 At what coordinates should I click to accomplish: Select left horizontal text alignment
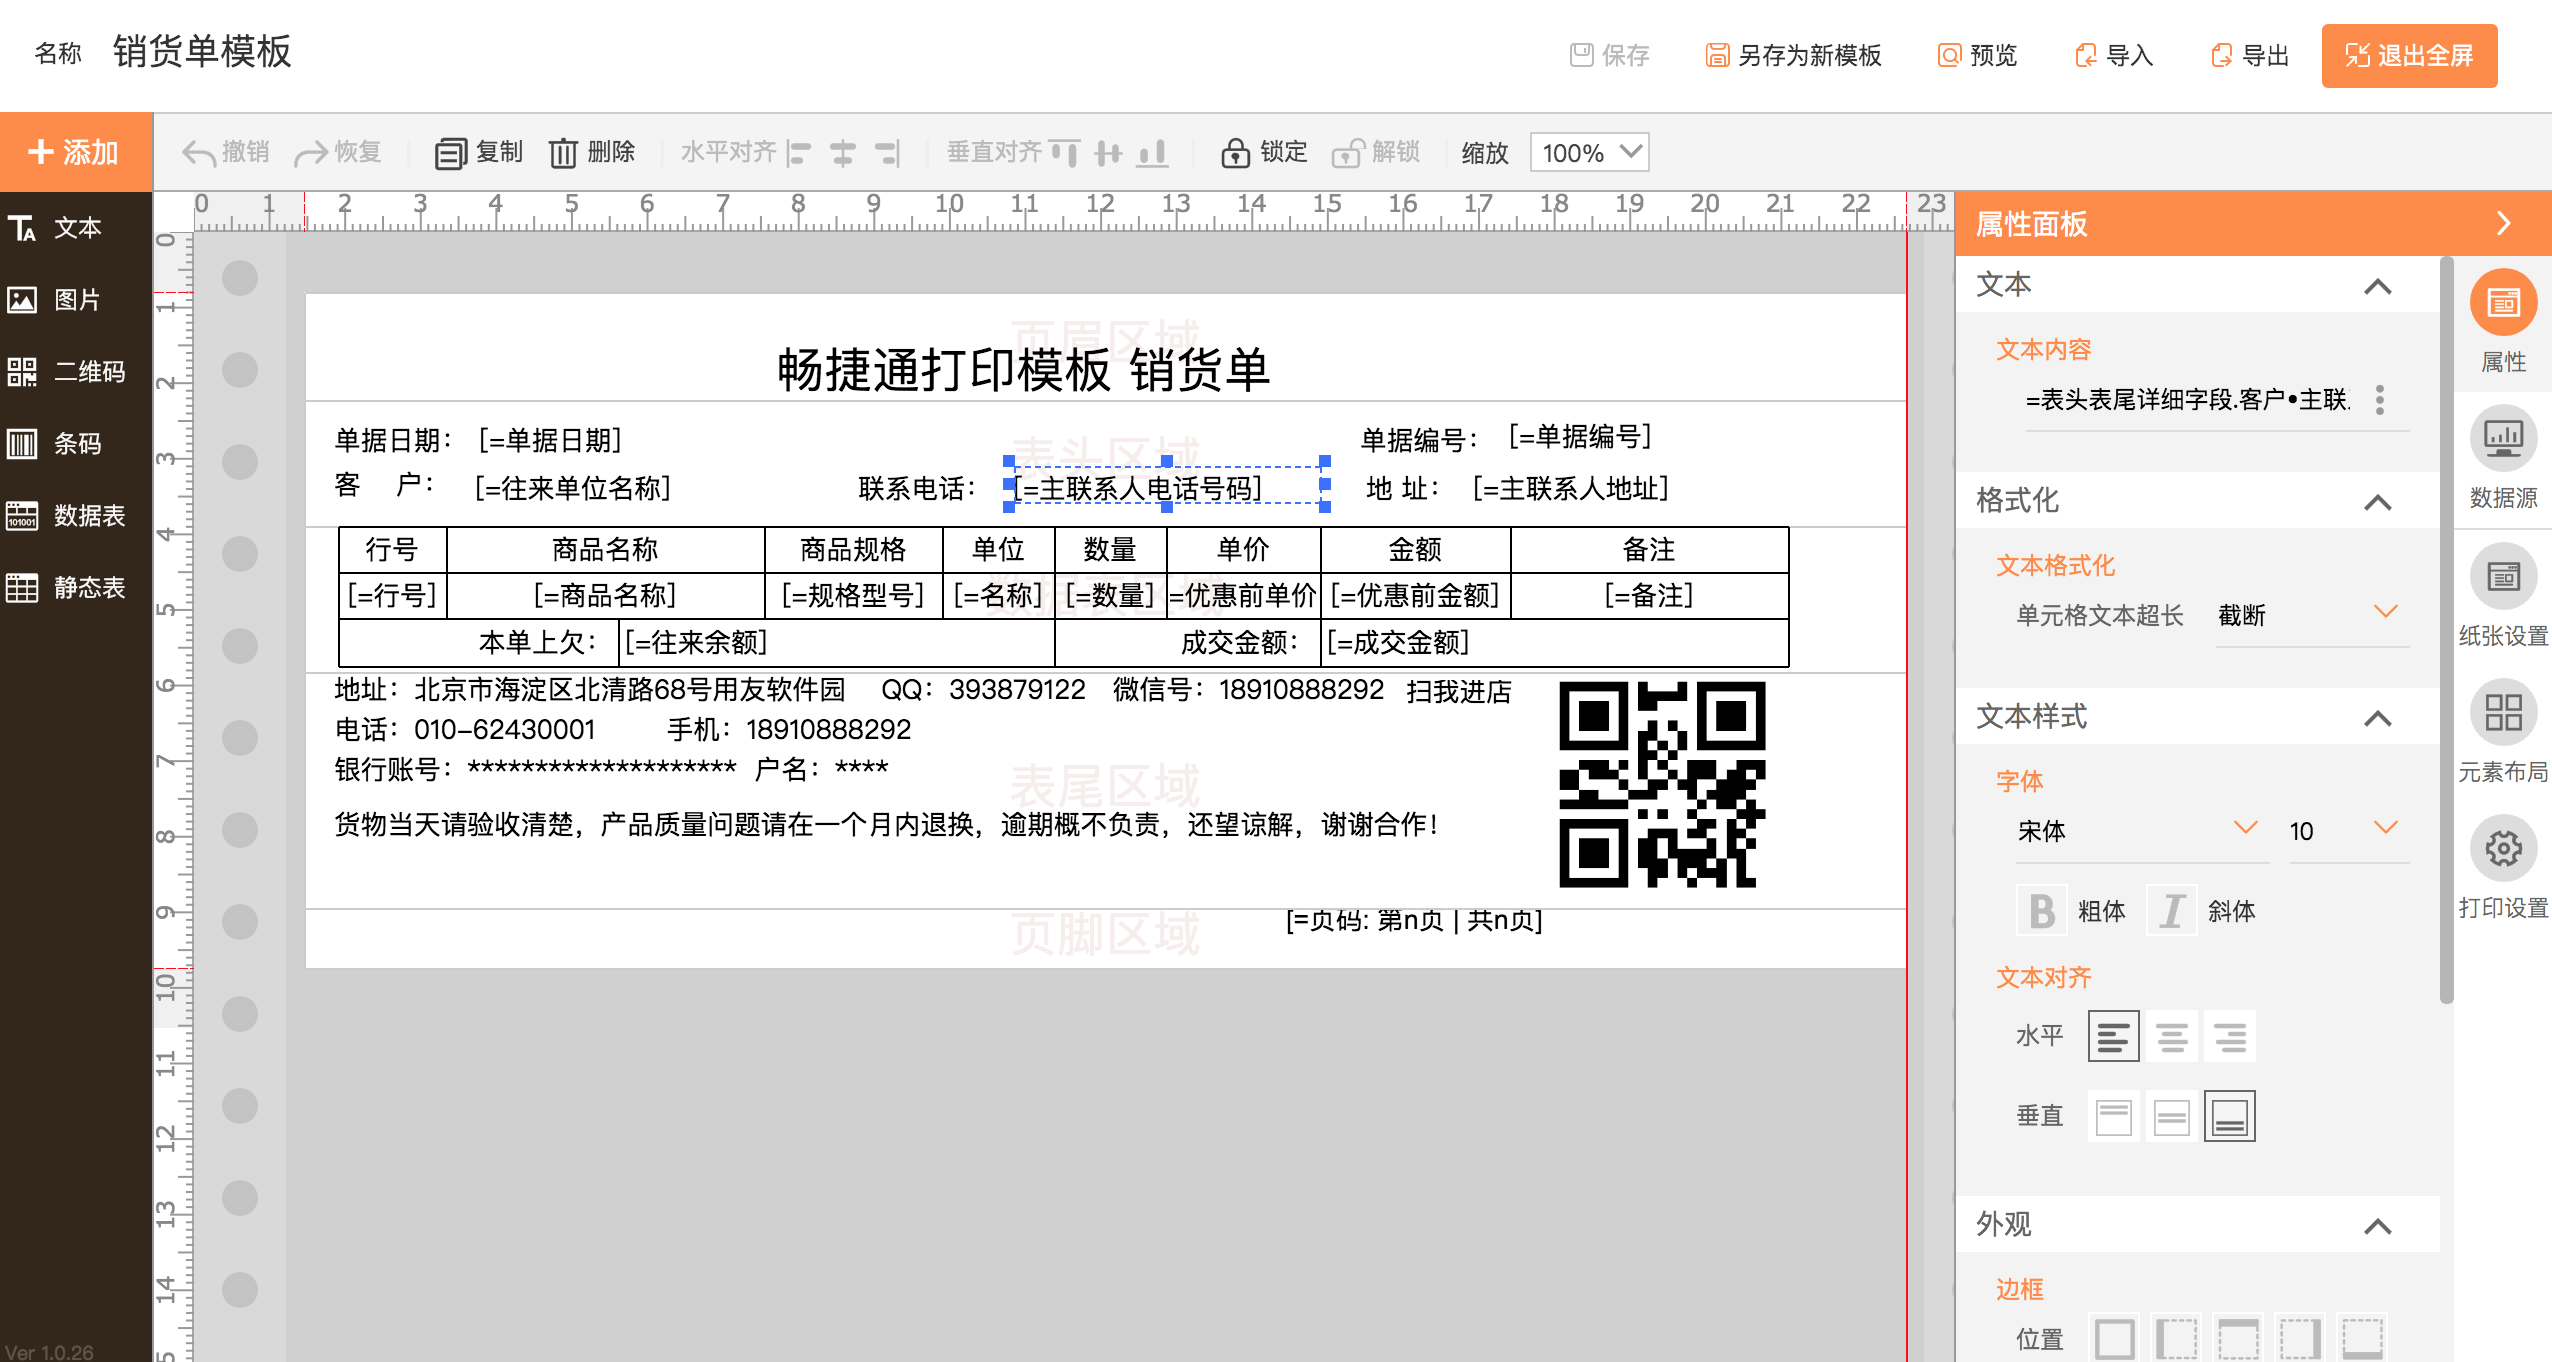(x=2111, y=1036)
